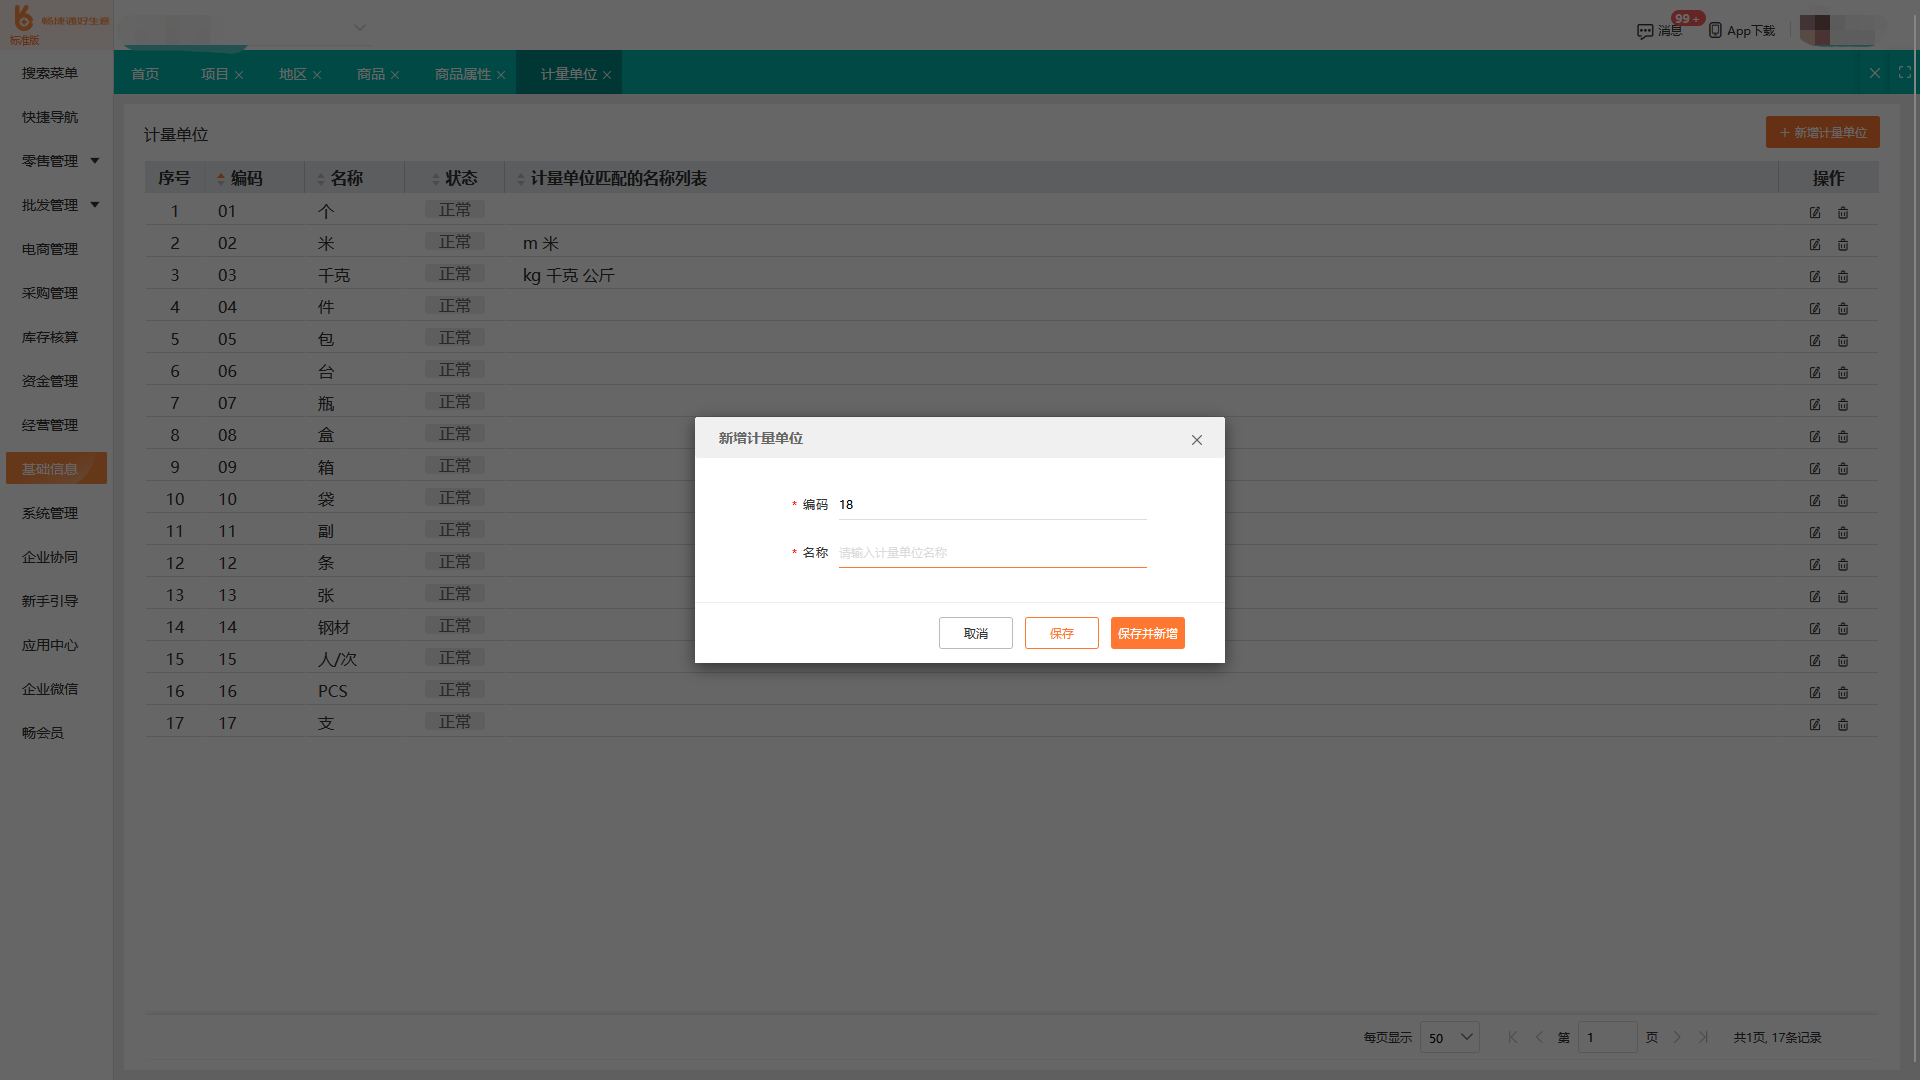Click the delete icon for row 5
Viewport: 1920px width, 1080px height.
pyautogui.click(x=1844, y=340)
